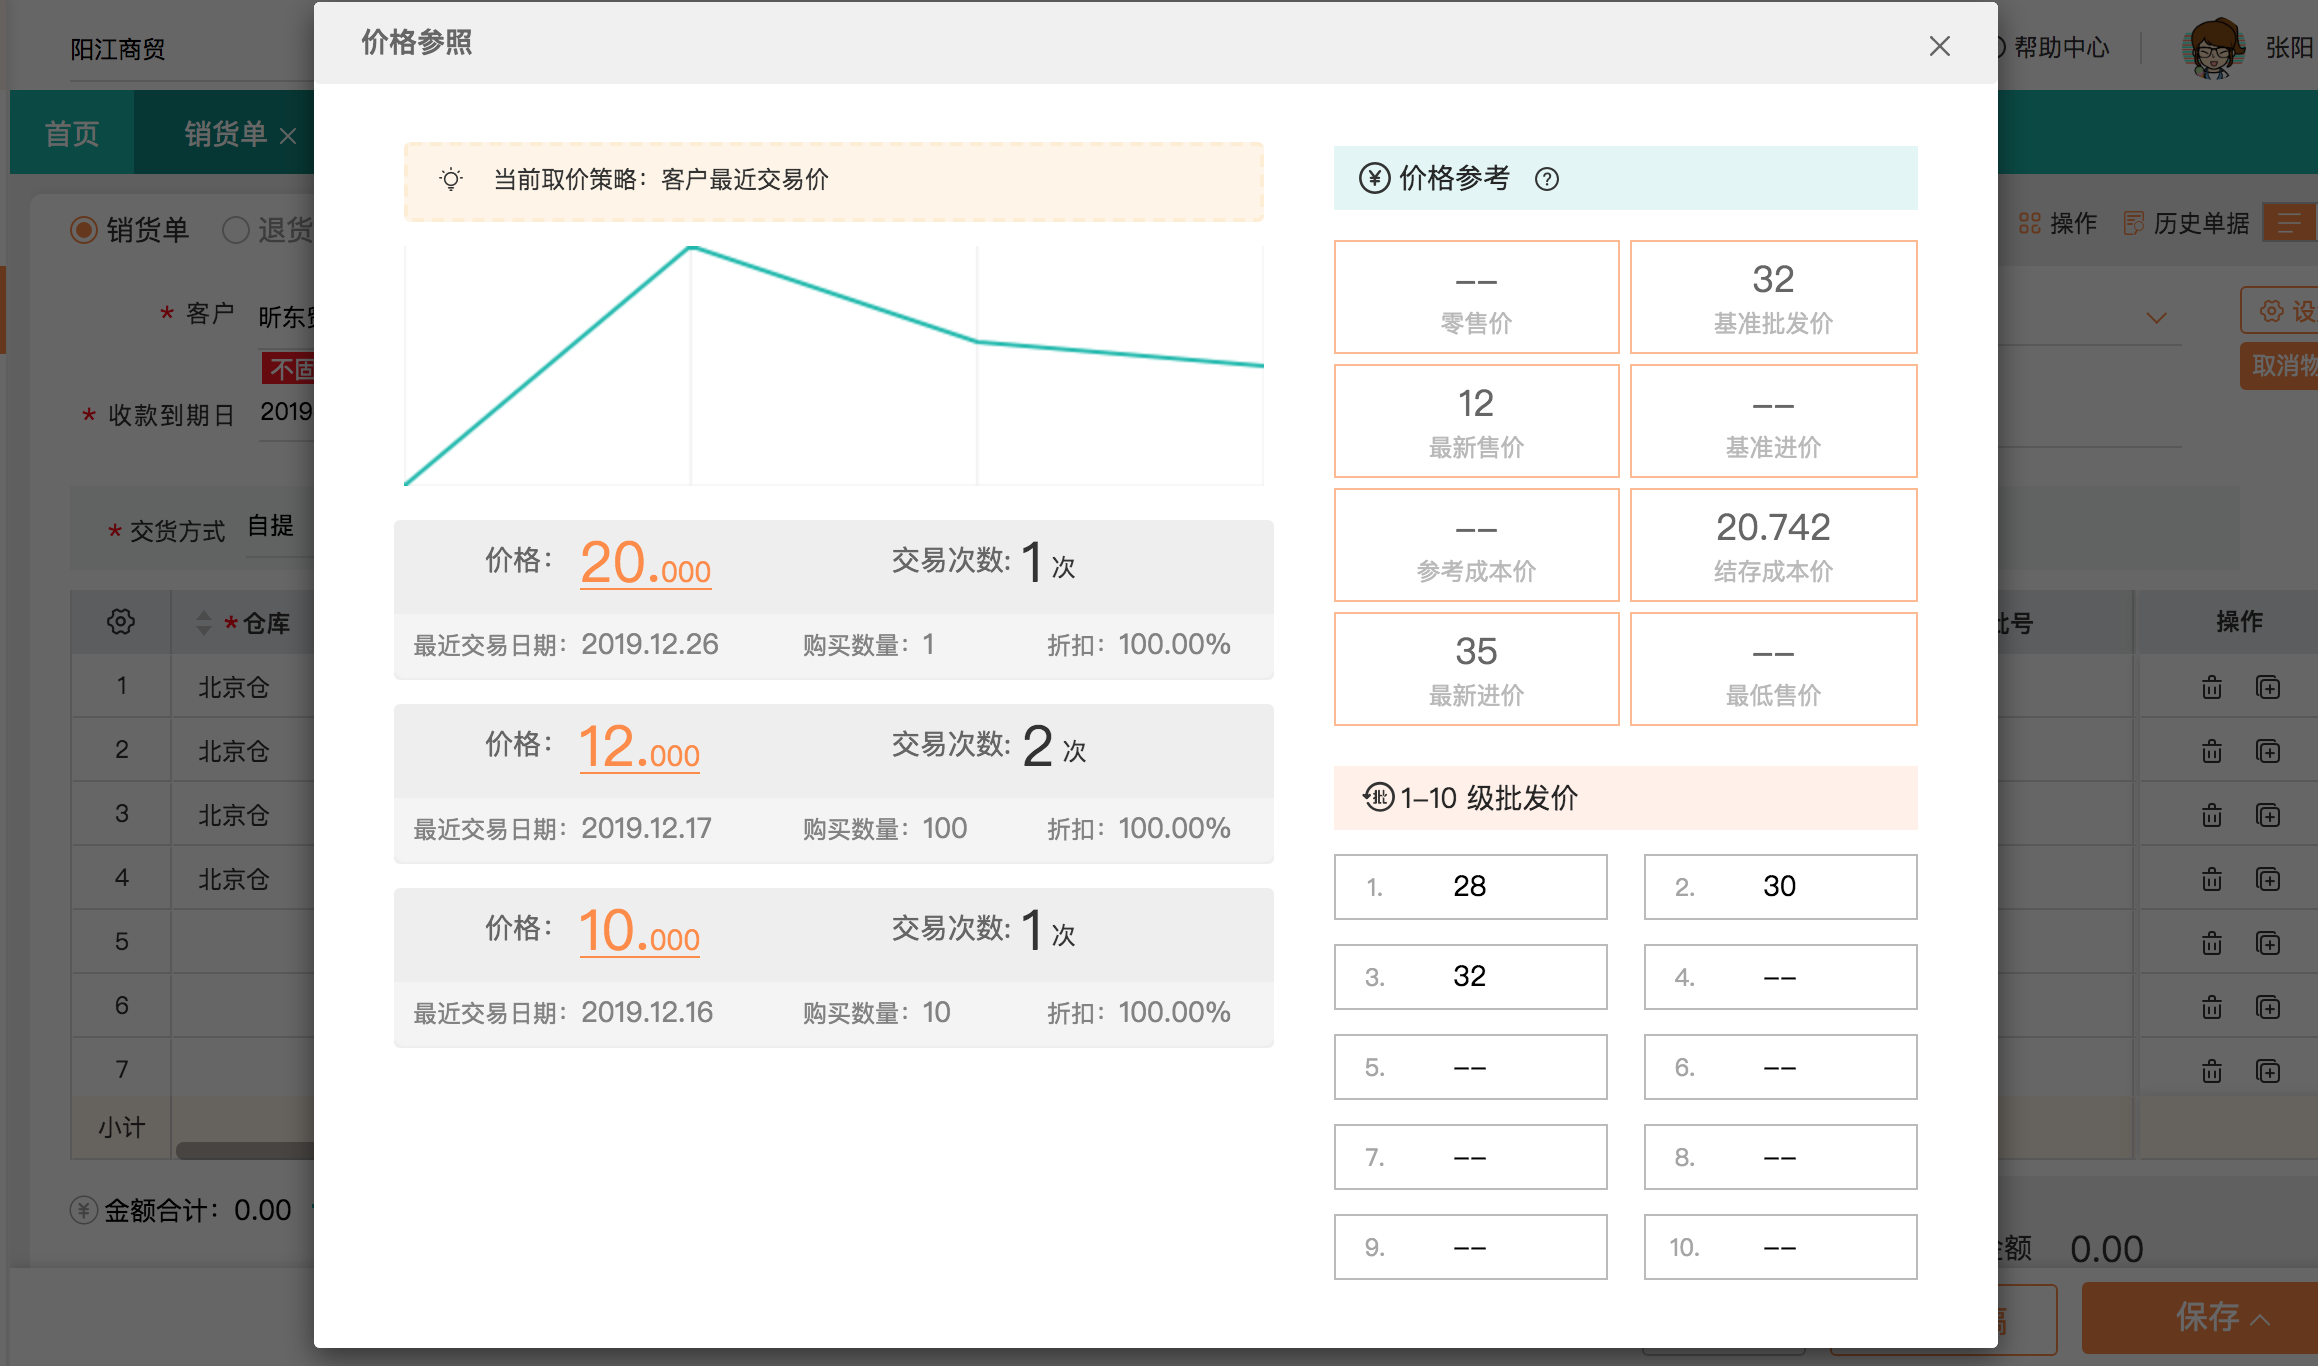Click the 1-10级批发价 tier pricing icon

click(x=1370, y=795)
